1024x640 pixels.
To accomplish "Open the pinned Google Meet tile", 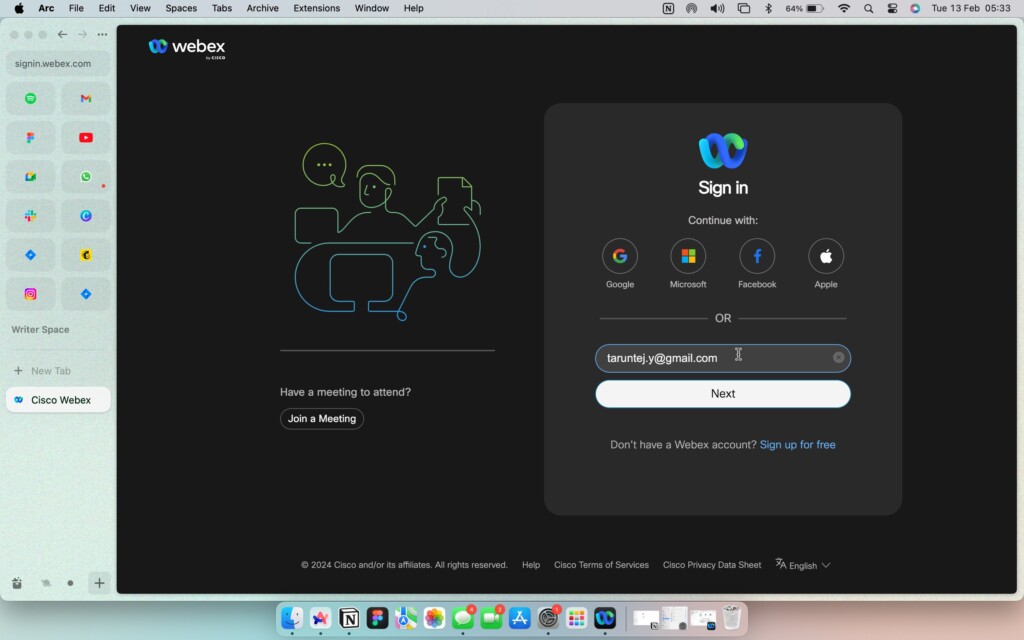I will pyautogui.click(x=31, y=177).
